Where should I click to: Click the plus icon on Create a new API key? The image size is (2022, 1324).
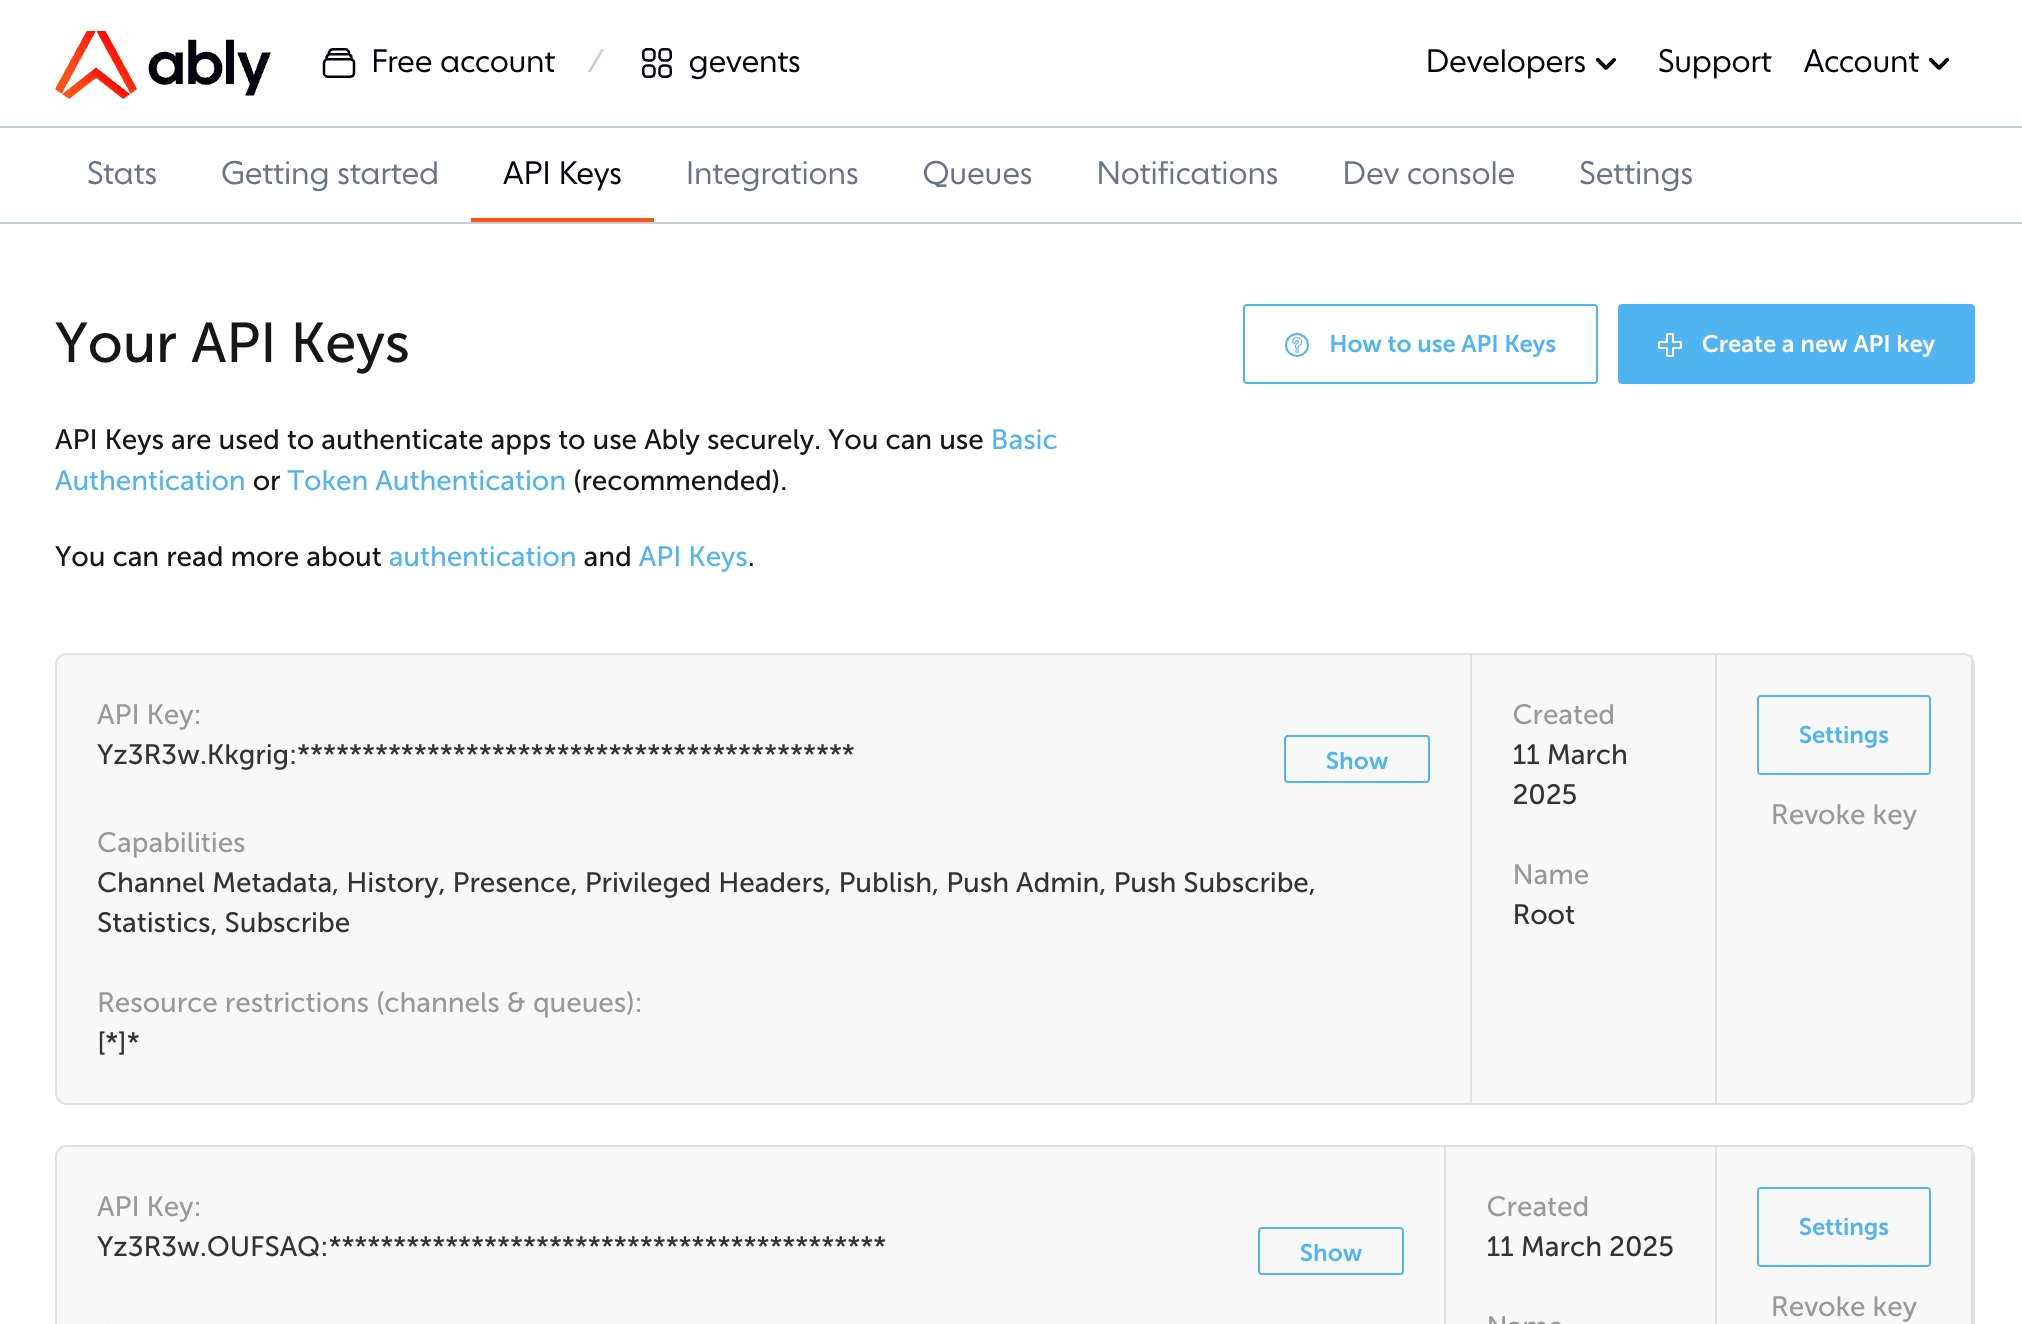click(1669, 345)
